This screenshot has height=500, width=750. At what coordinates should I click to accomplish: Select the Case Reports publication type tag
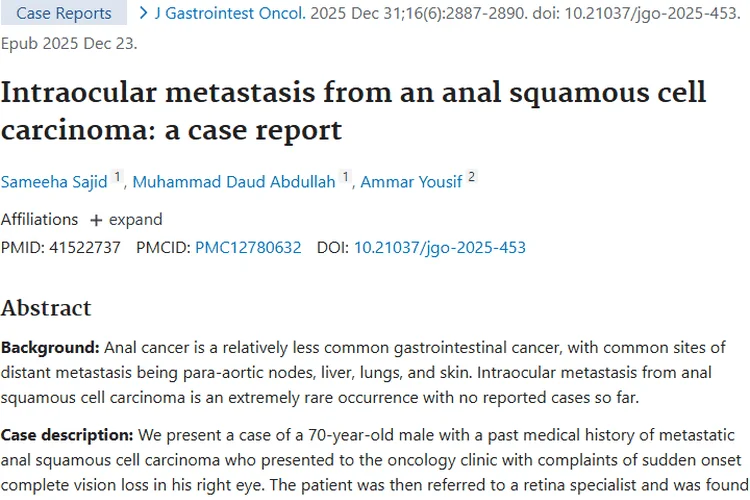click(64, 13)
